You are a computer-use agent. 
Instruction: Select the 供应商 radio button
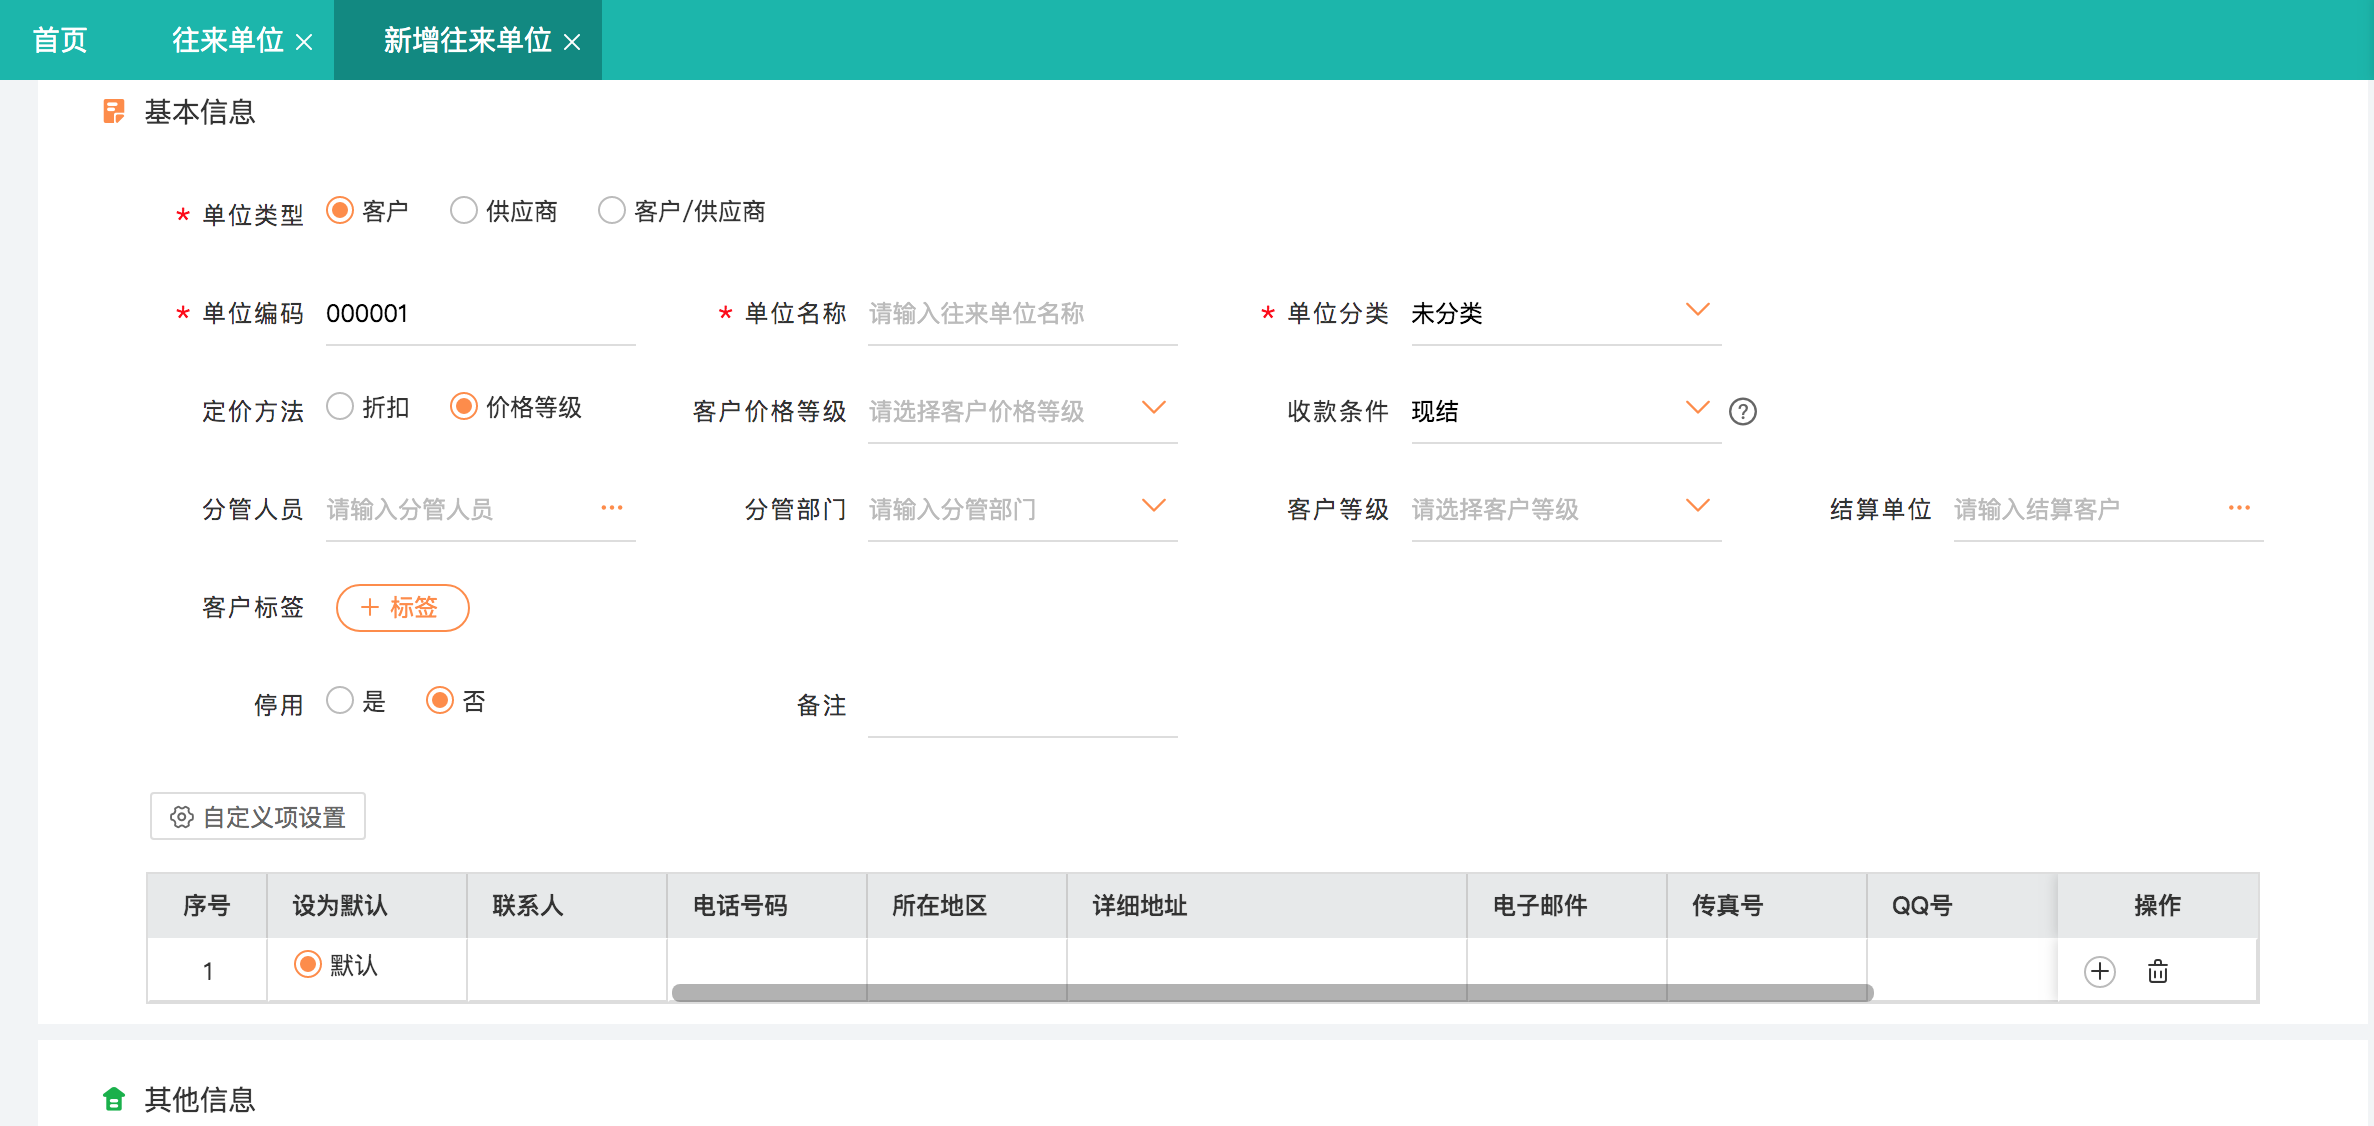463,212
